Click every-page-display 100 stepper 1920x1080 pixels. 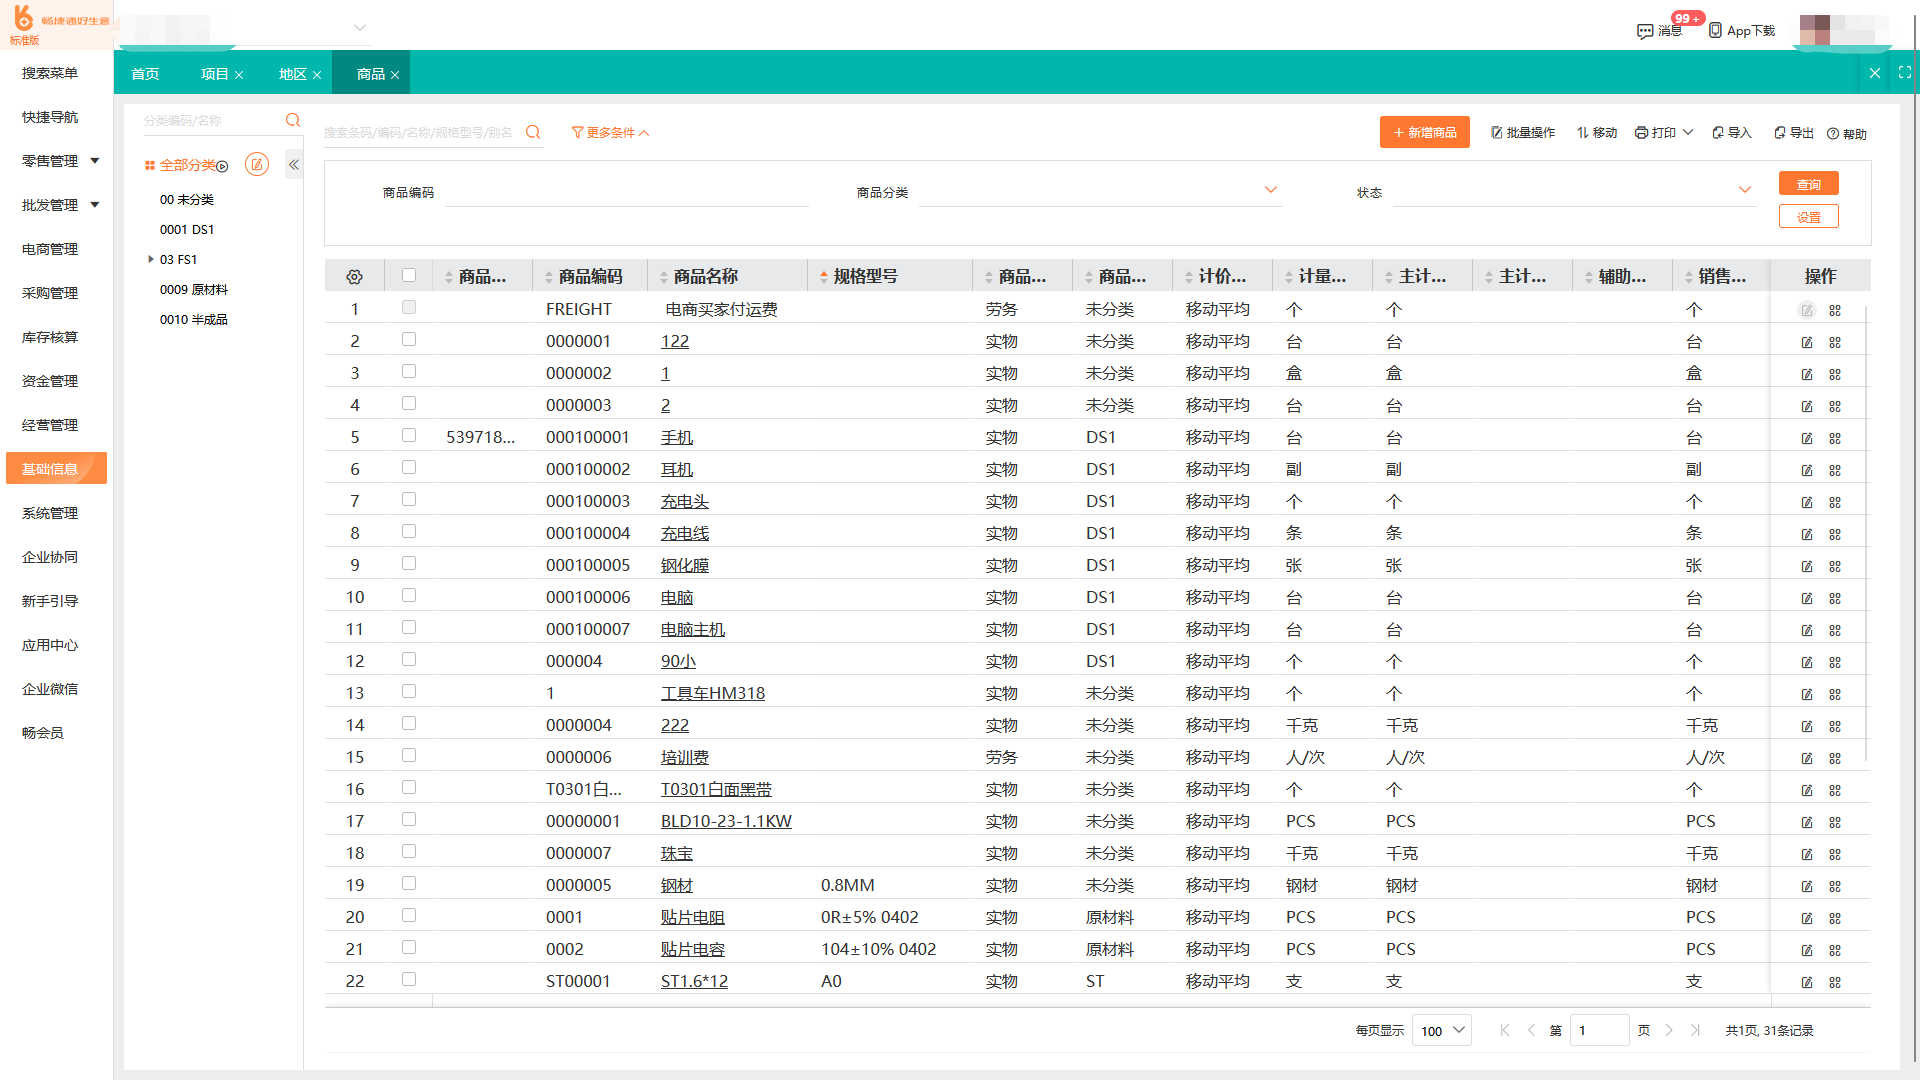1437,1030
